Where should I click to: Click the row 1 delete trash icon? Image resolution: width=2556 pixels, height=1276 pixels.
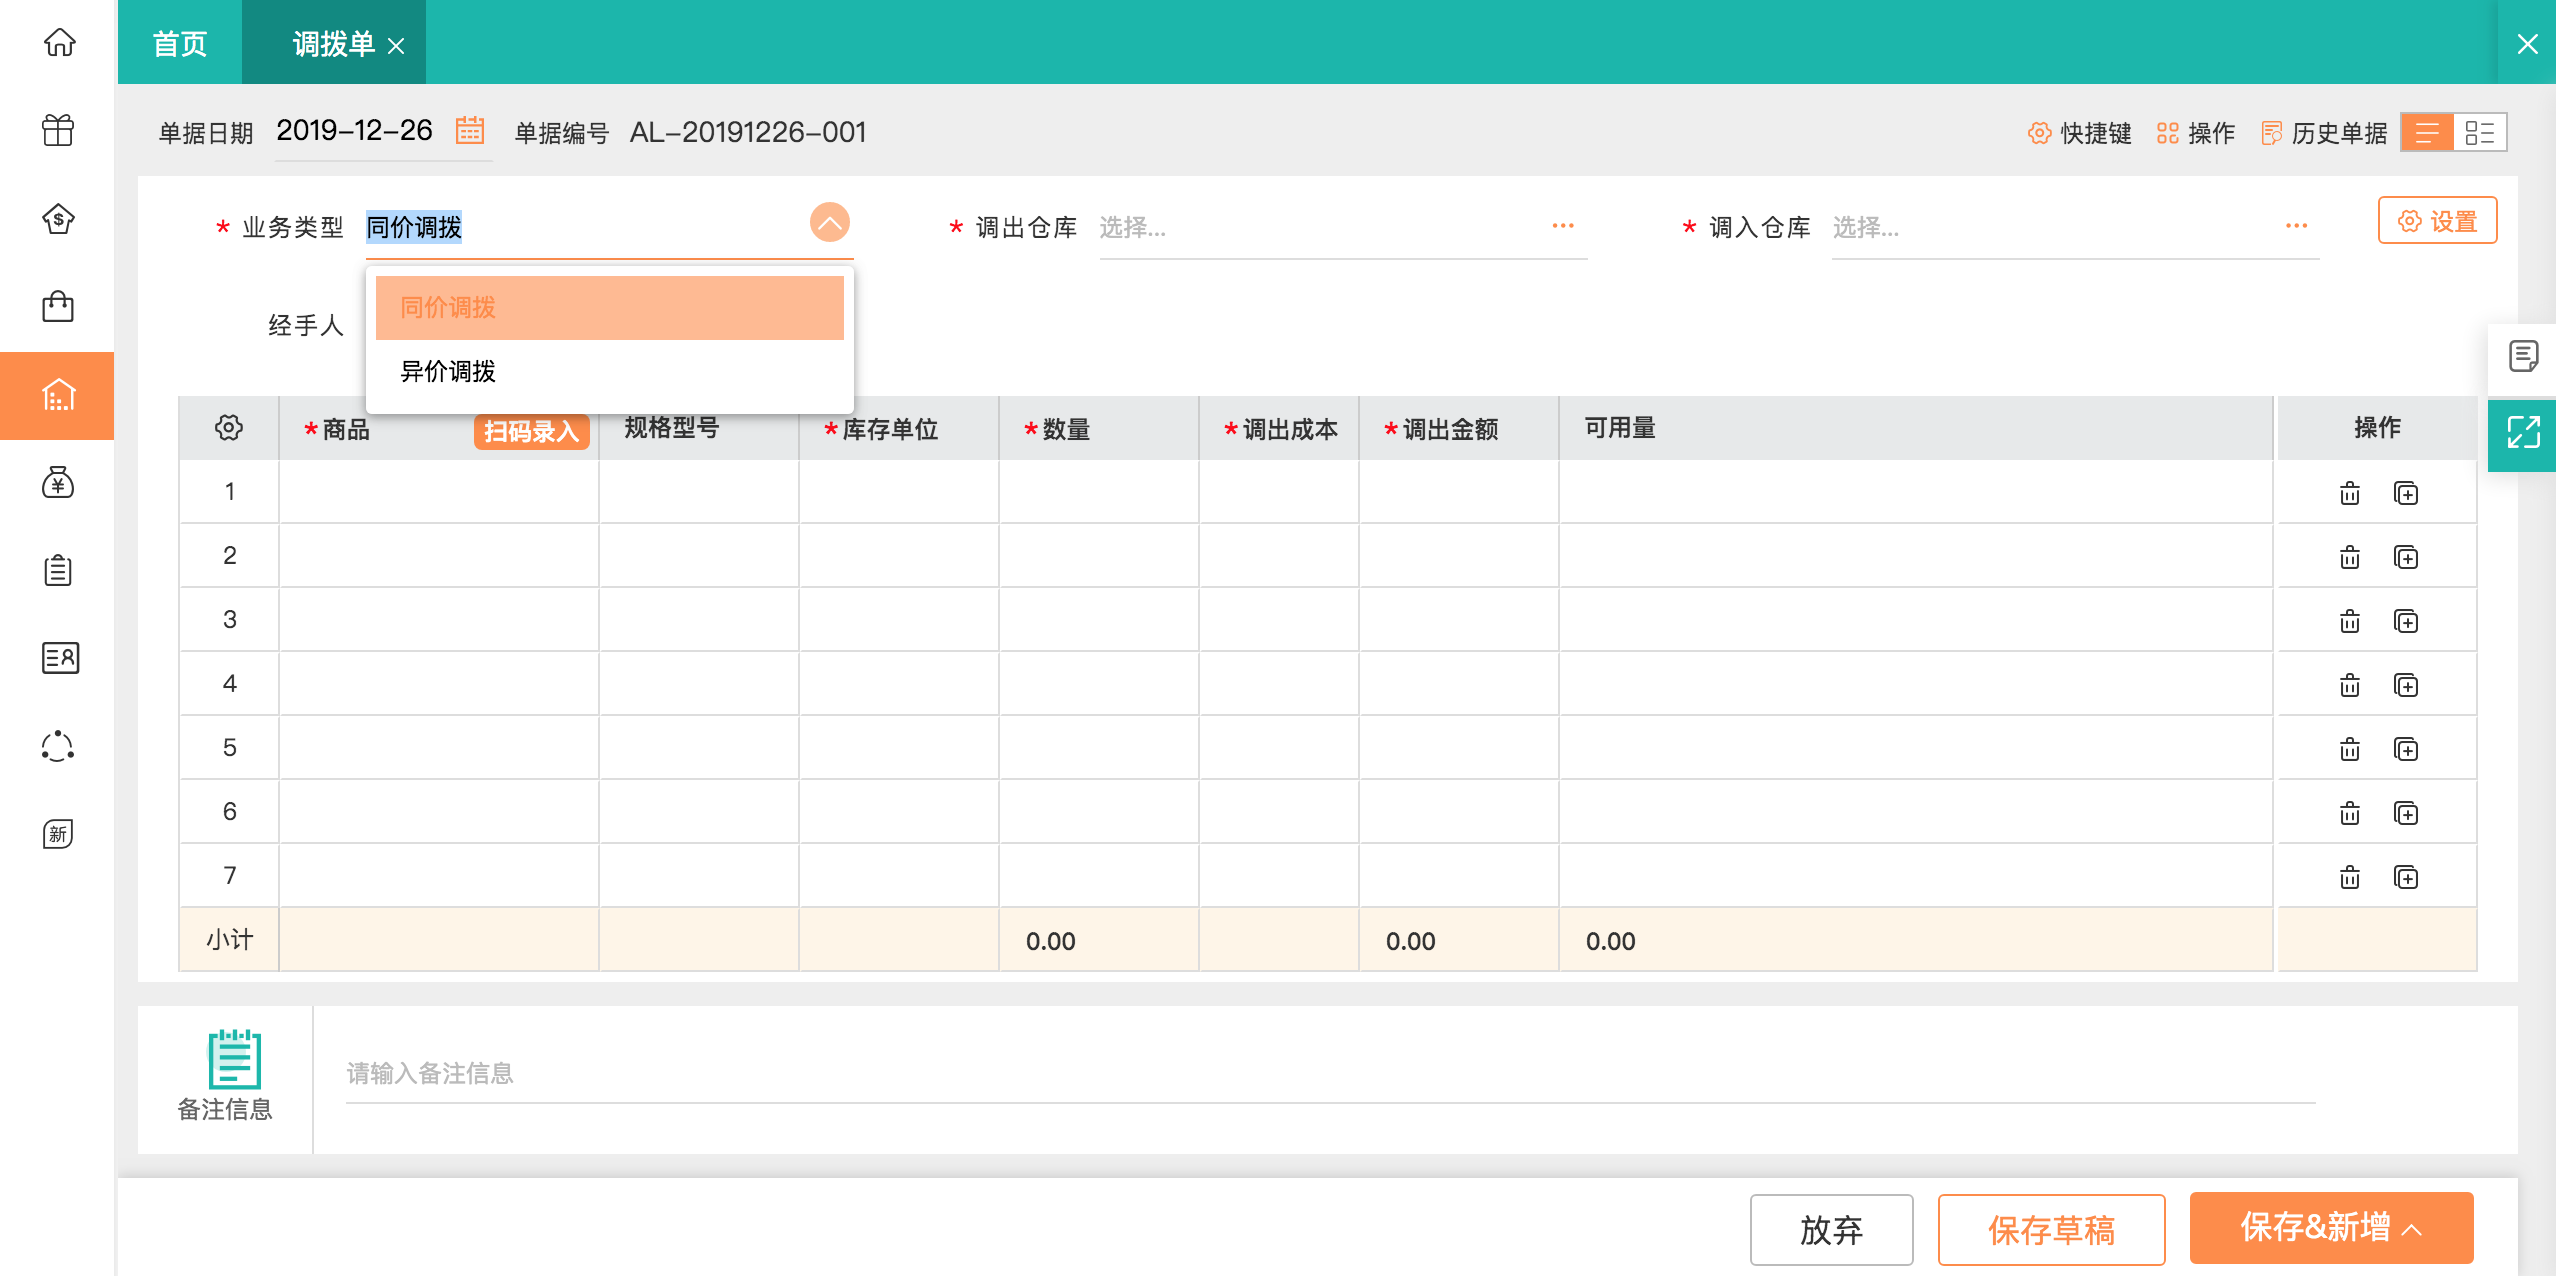[2351, 492]
